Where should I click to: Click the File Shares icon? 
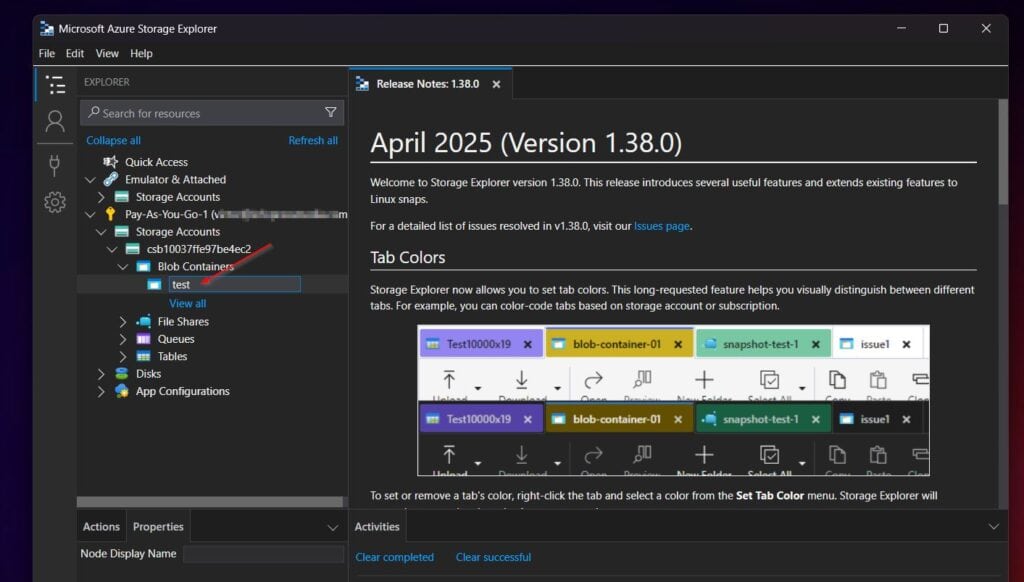pos(143,321)
